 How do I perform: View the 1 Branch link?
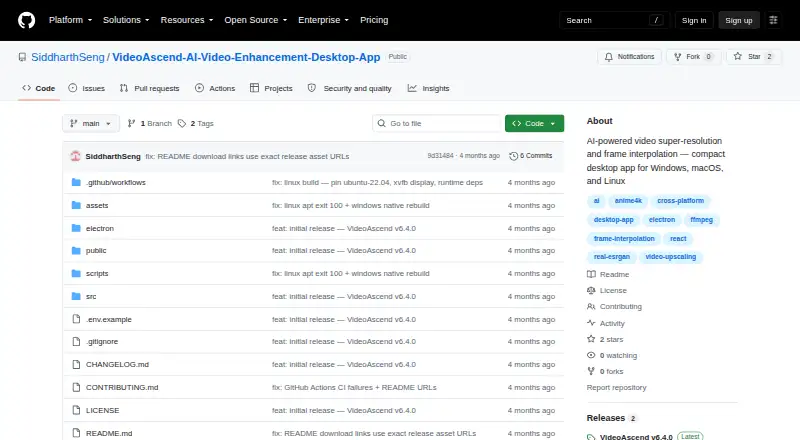pos(149,124)
